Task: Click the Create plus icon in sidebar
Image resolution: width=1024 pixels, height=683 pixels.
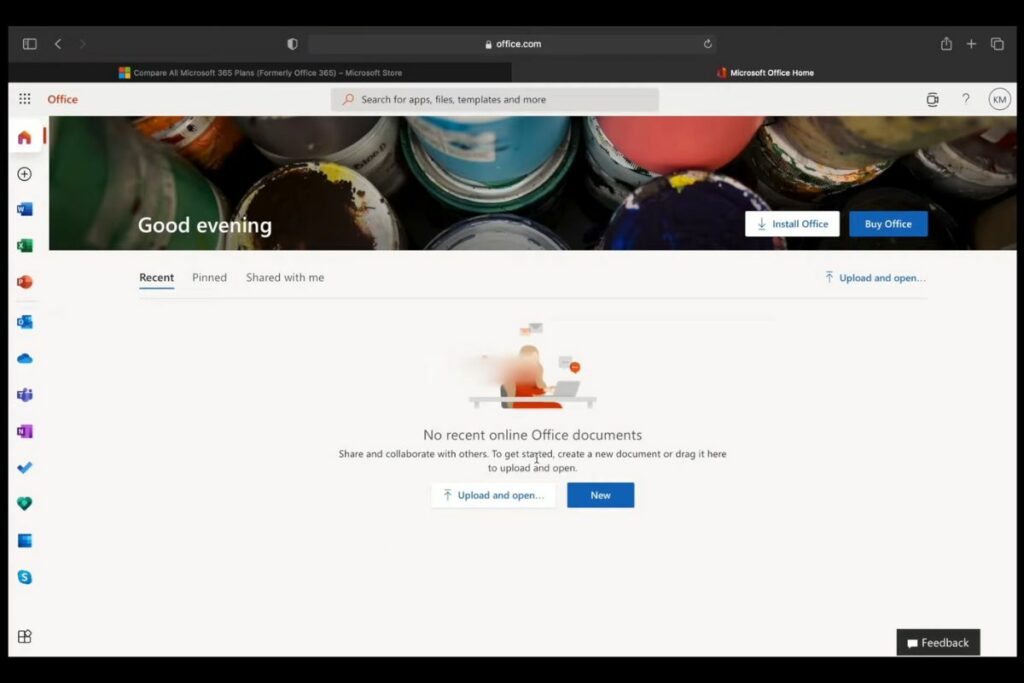Action: (x=25, y=174)
